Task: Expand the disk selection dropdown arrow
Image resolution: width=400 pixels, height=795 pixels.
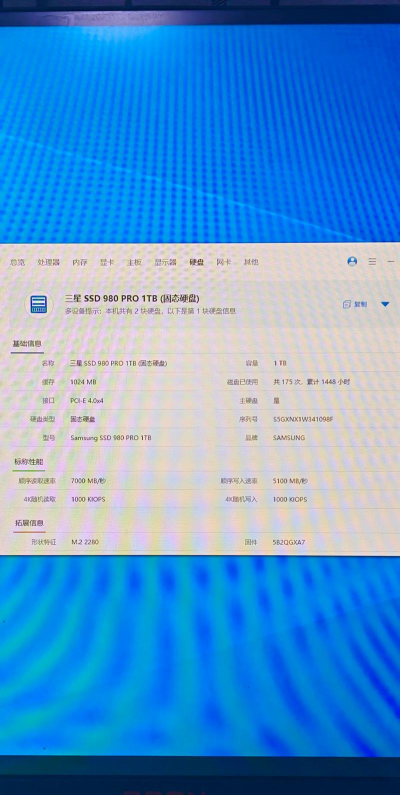Action: tap(385, 304)
